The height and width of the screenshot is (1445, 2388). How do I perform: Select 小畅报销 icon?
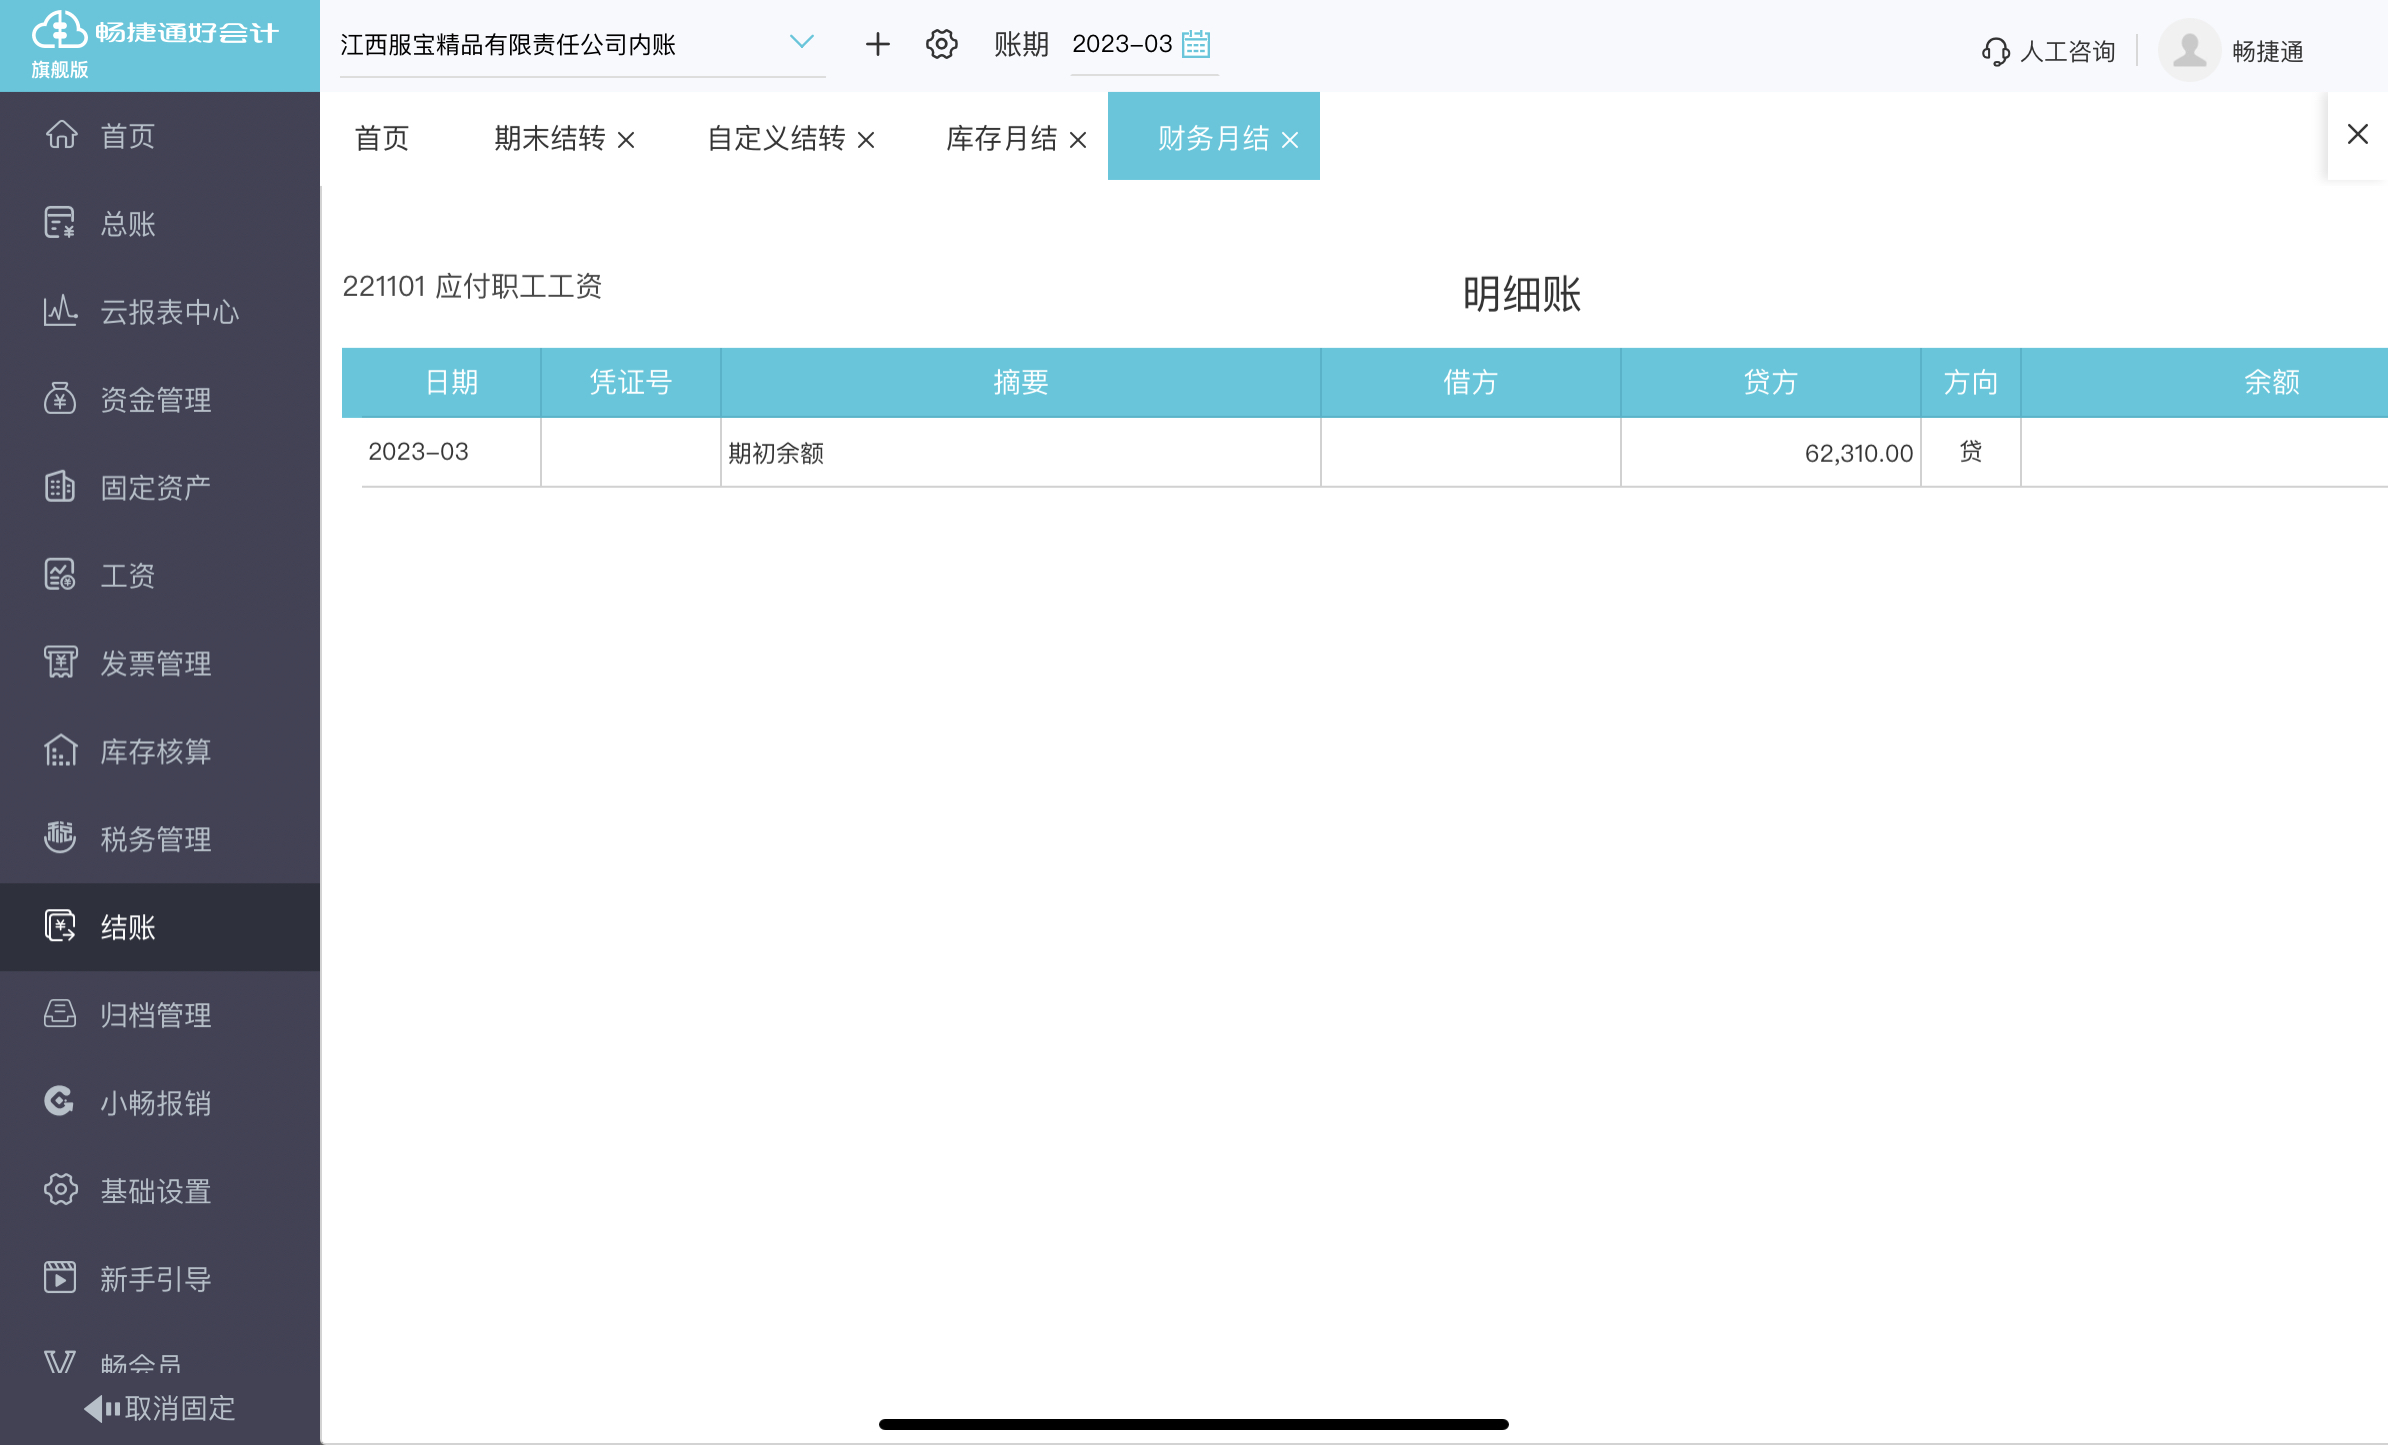60,1102
